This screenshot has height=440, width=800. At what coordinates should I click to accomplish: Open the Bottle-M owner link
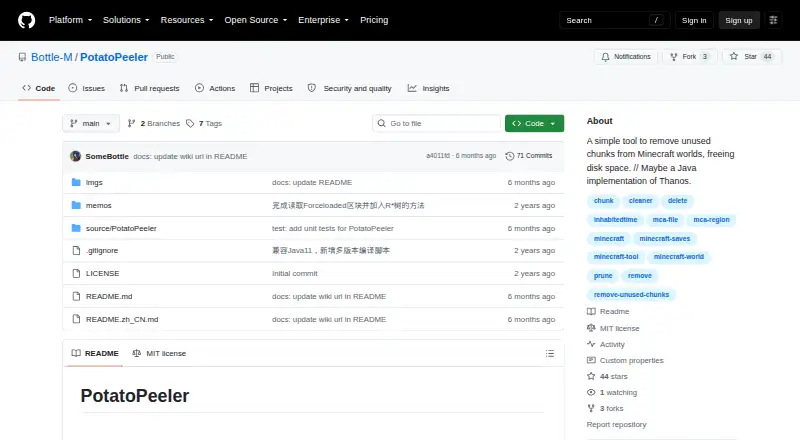point(52,57)
